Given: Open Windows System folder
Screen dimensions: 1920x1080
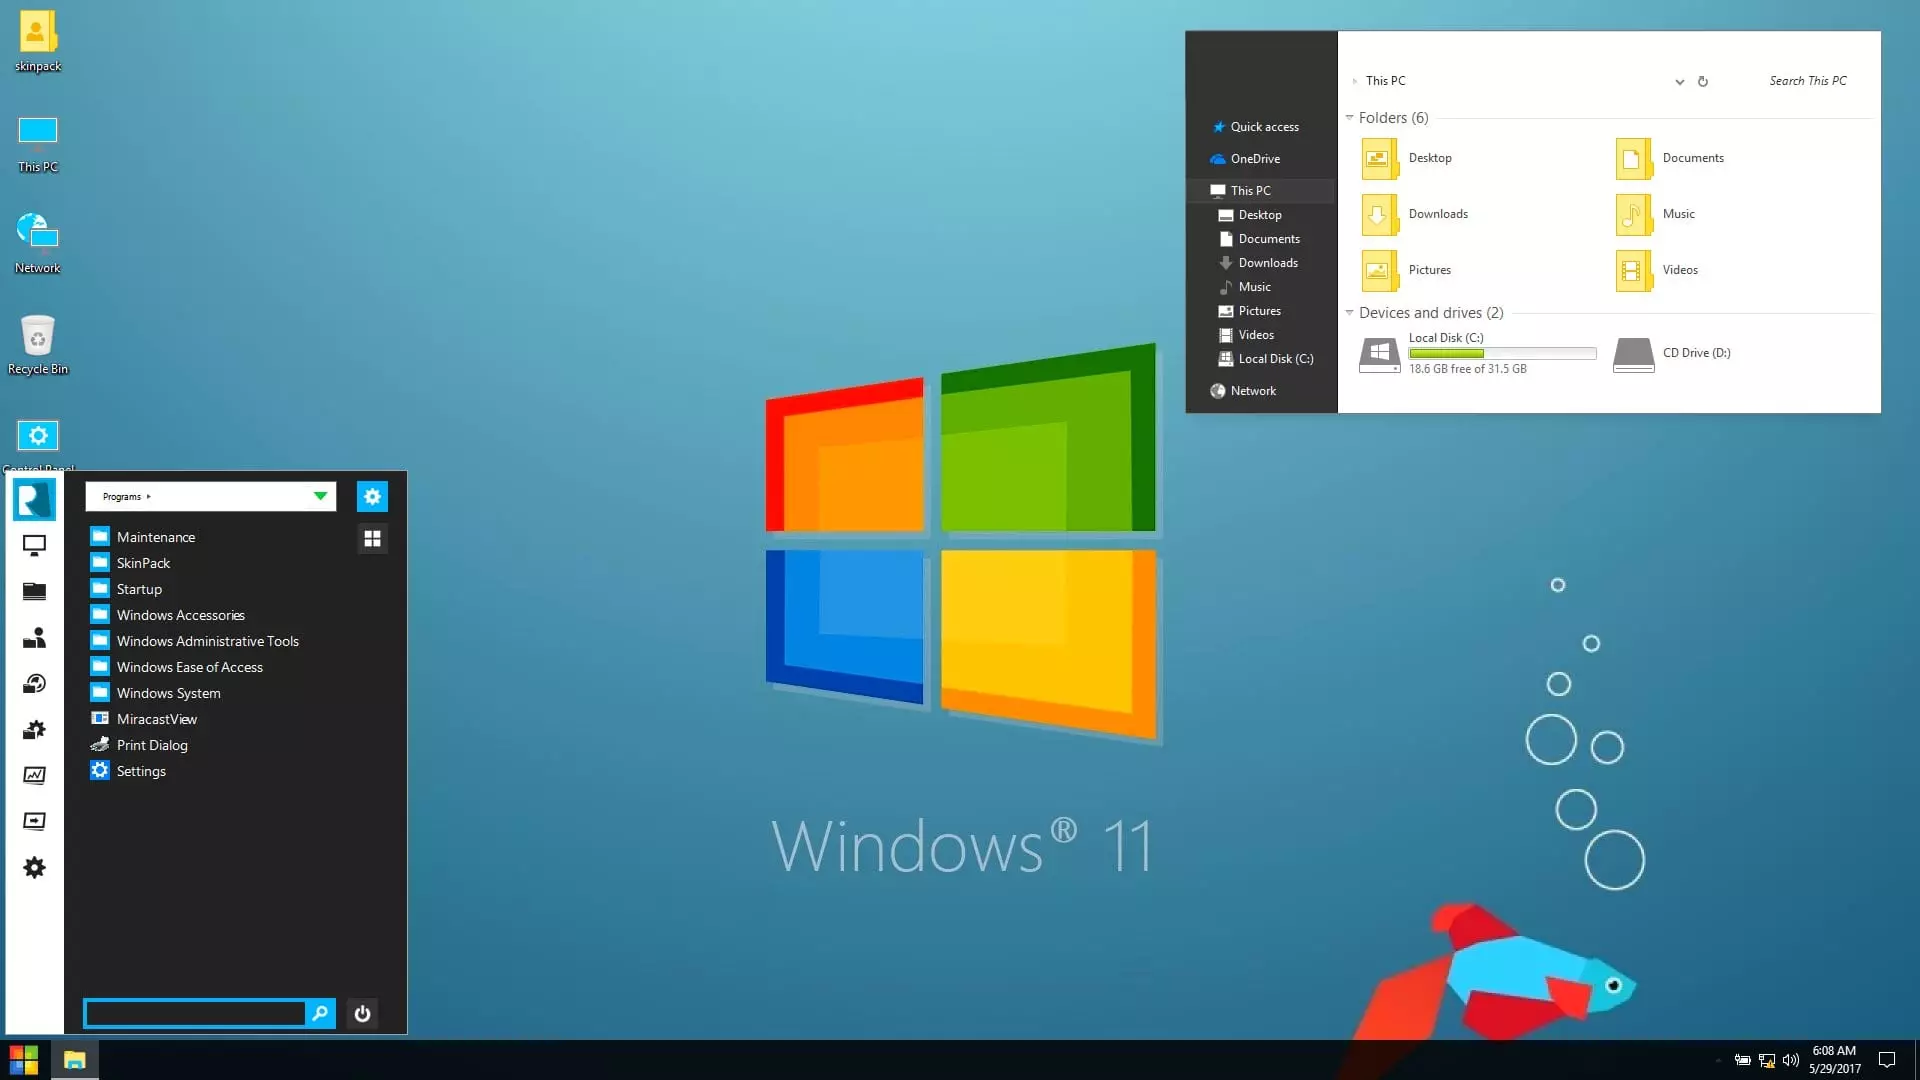Looking at the screenshot, I should 167,692.
